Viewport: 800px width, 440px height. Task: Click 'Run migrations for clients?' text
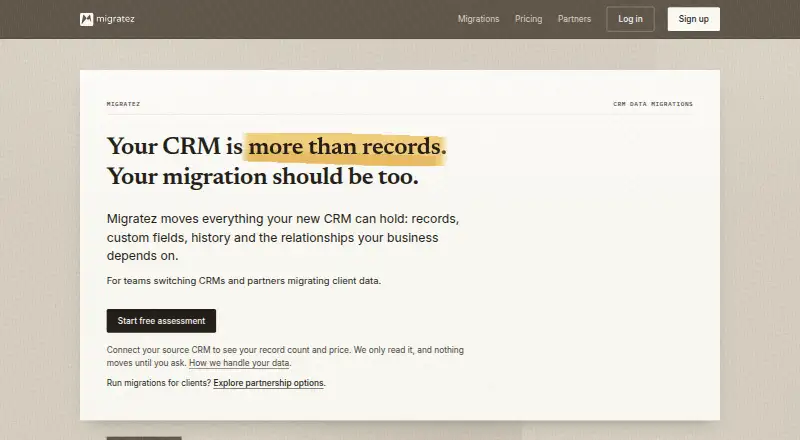[159, 383]
